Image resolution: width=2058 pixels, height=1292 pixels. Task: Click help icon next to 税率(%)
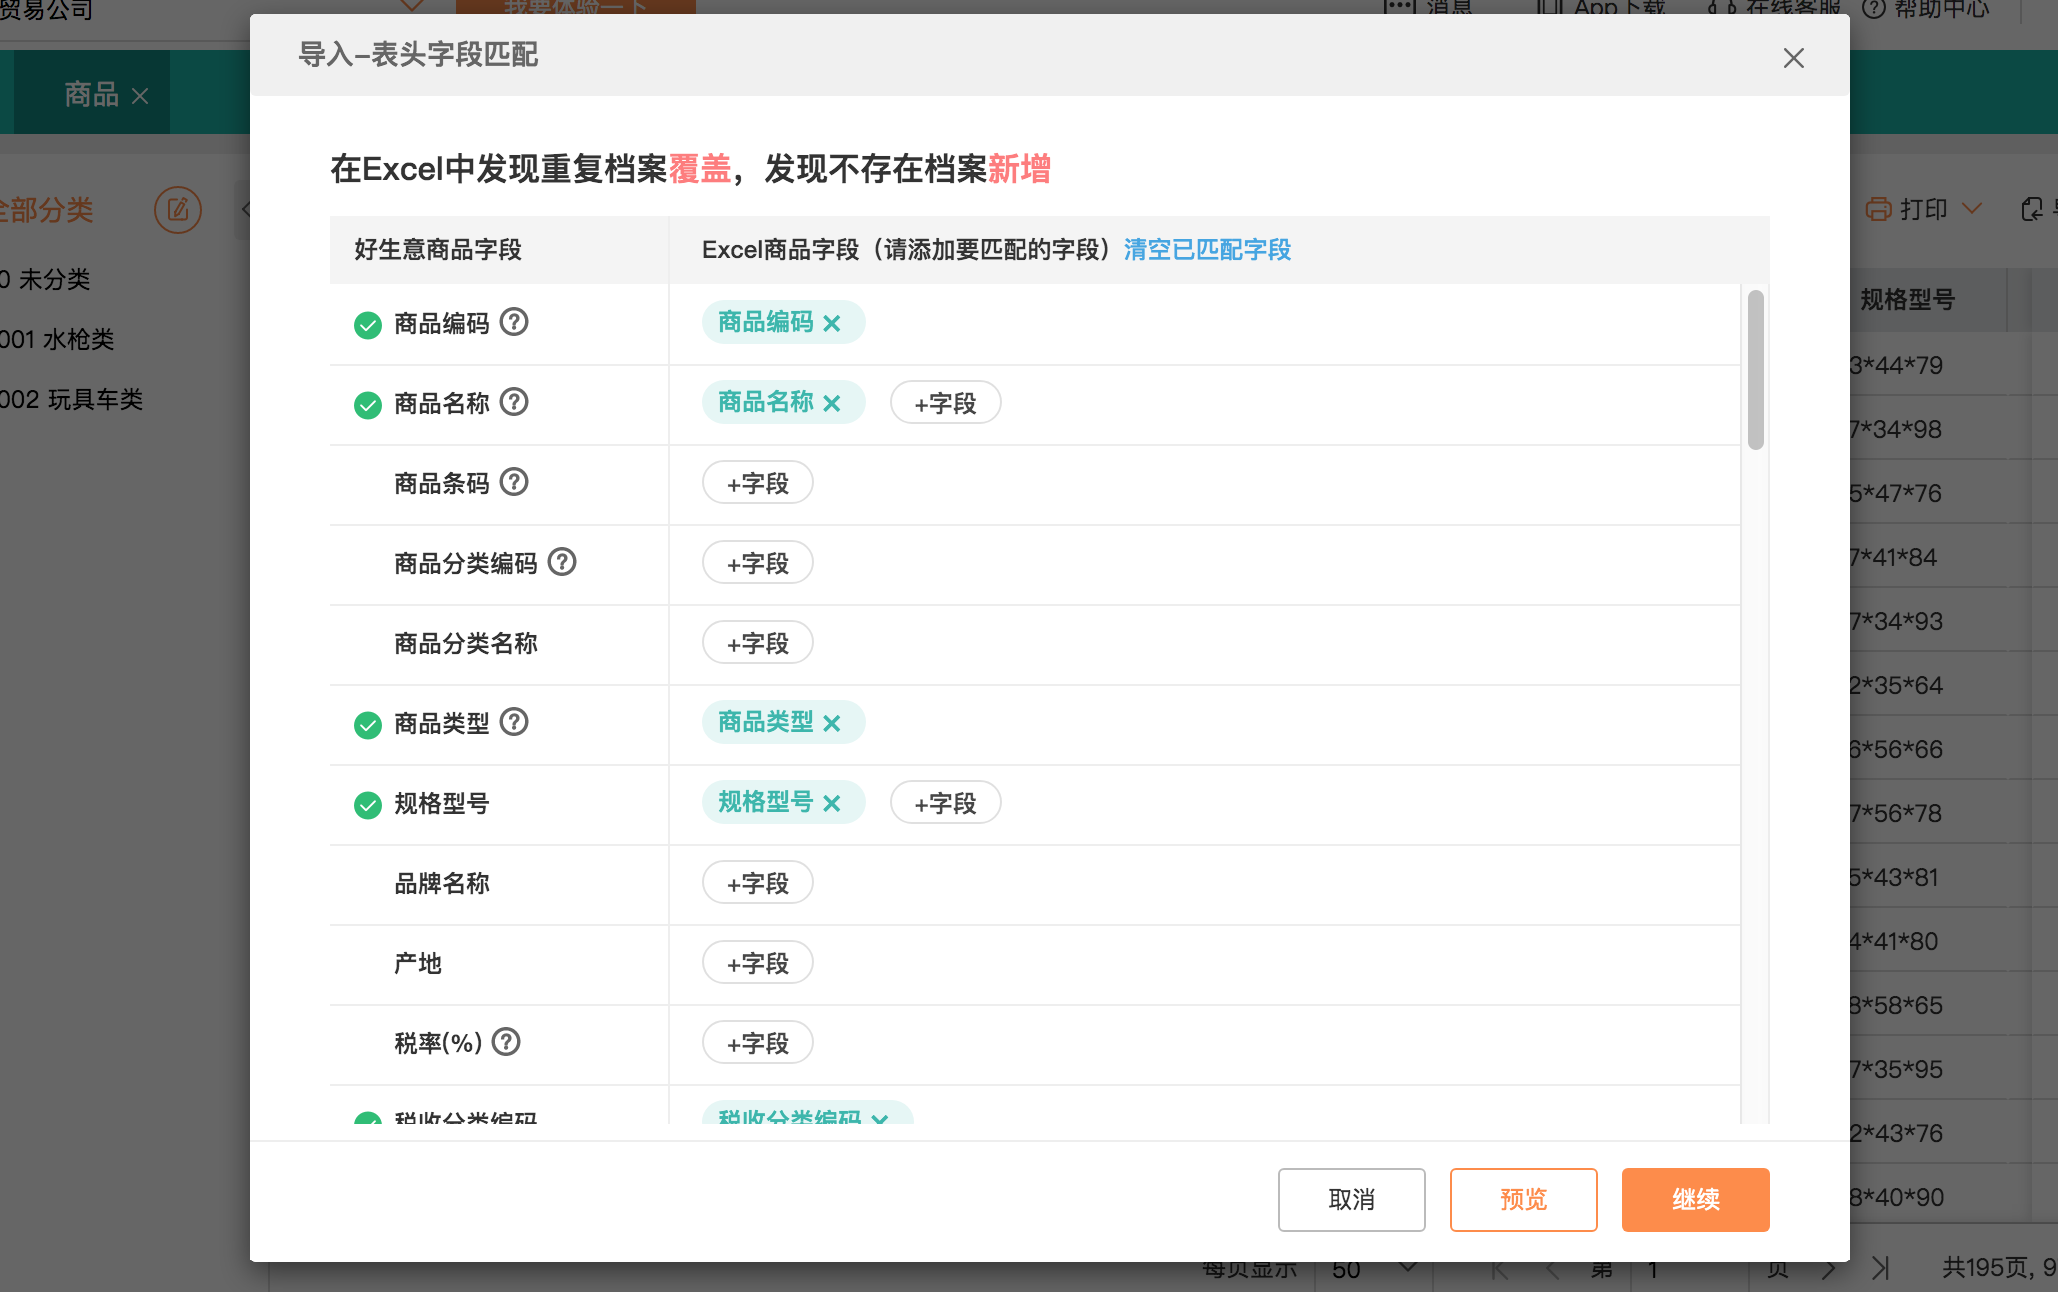pyautogui.click(x=509, y=1042)
